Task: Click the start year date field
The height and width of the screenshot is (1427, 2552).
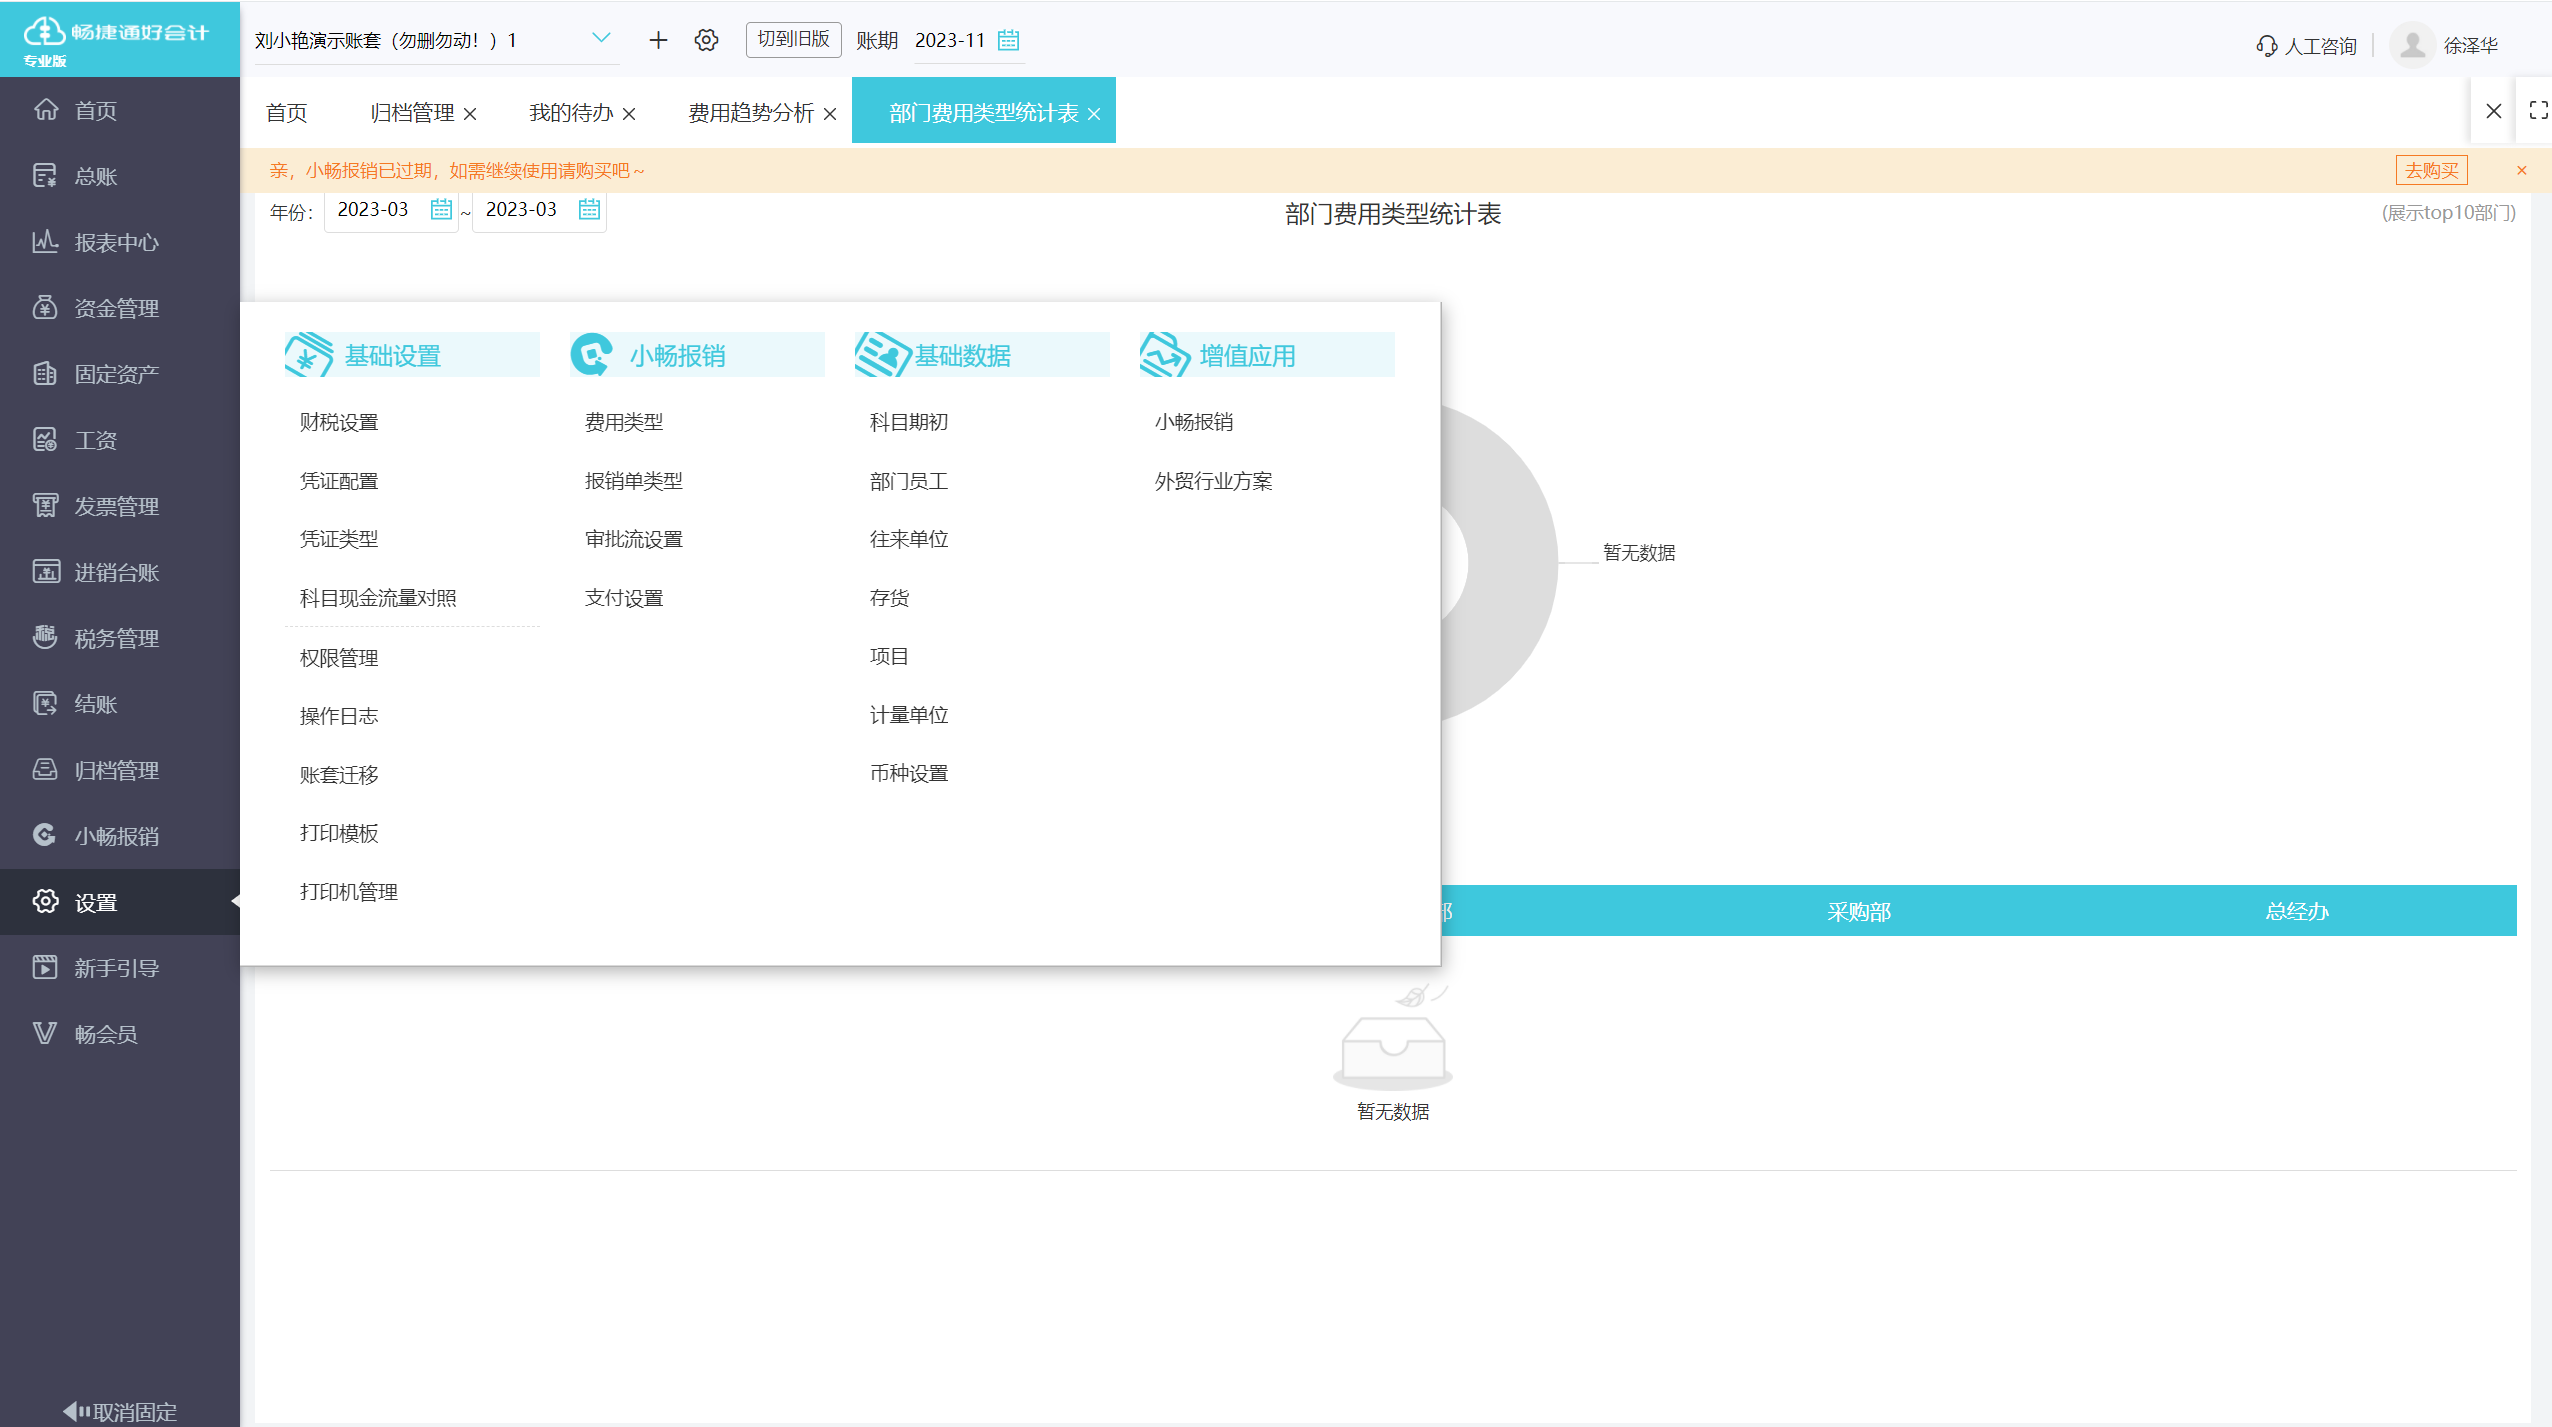Action: 373,210
